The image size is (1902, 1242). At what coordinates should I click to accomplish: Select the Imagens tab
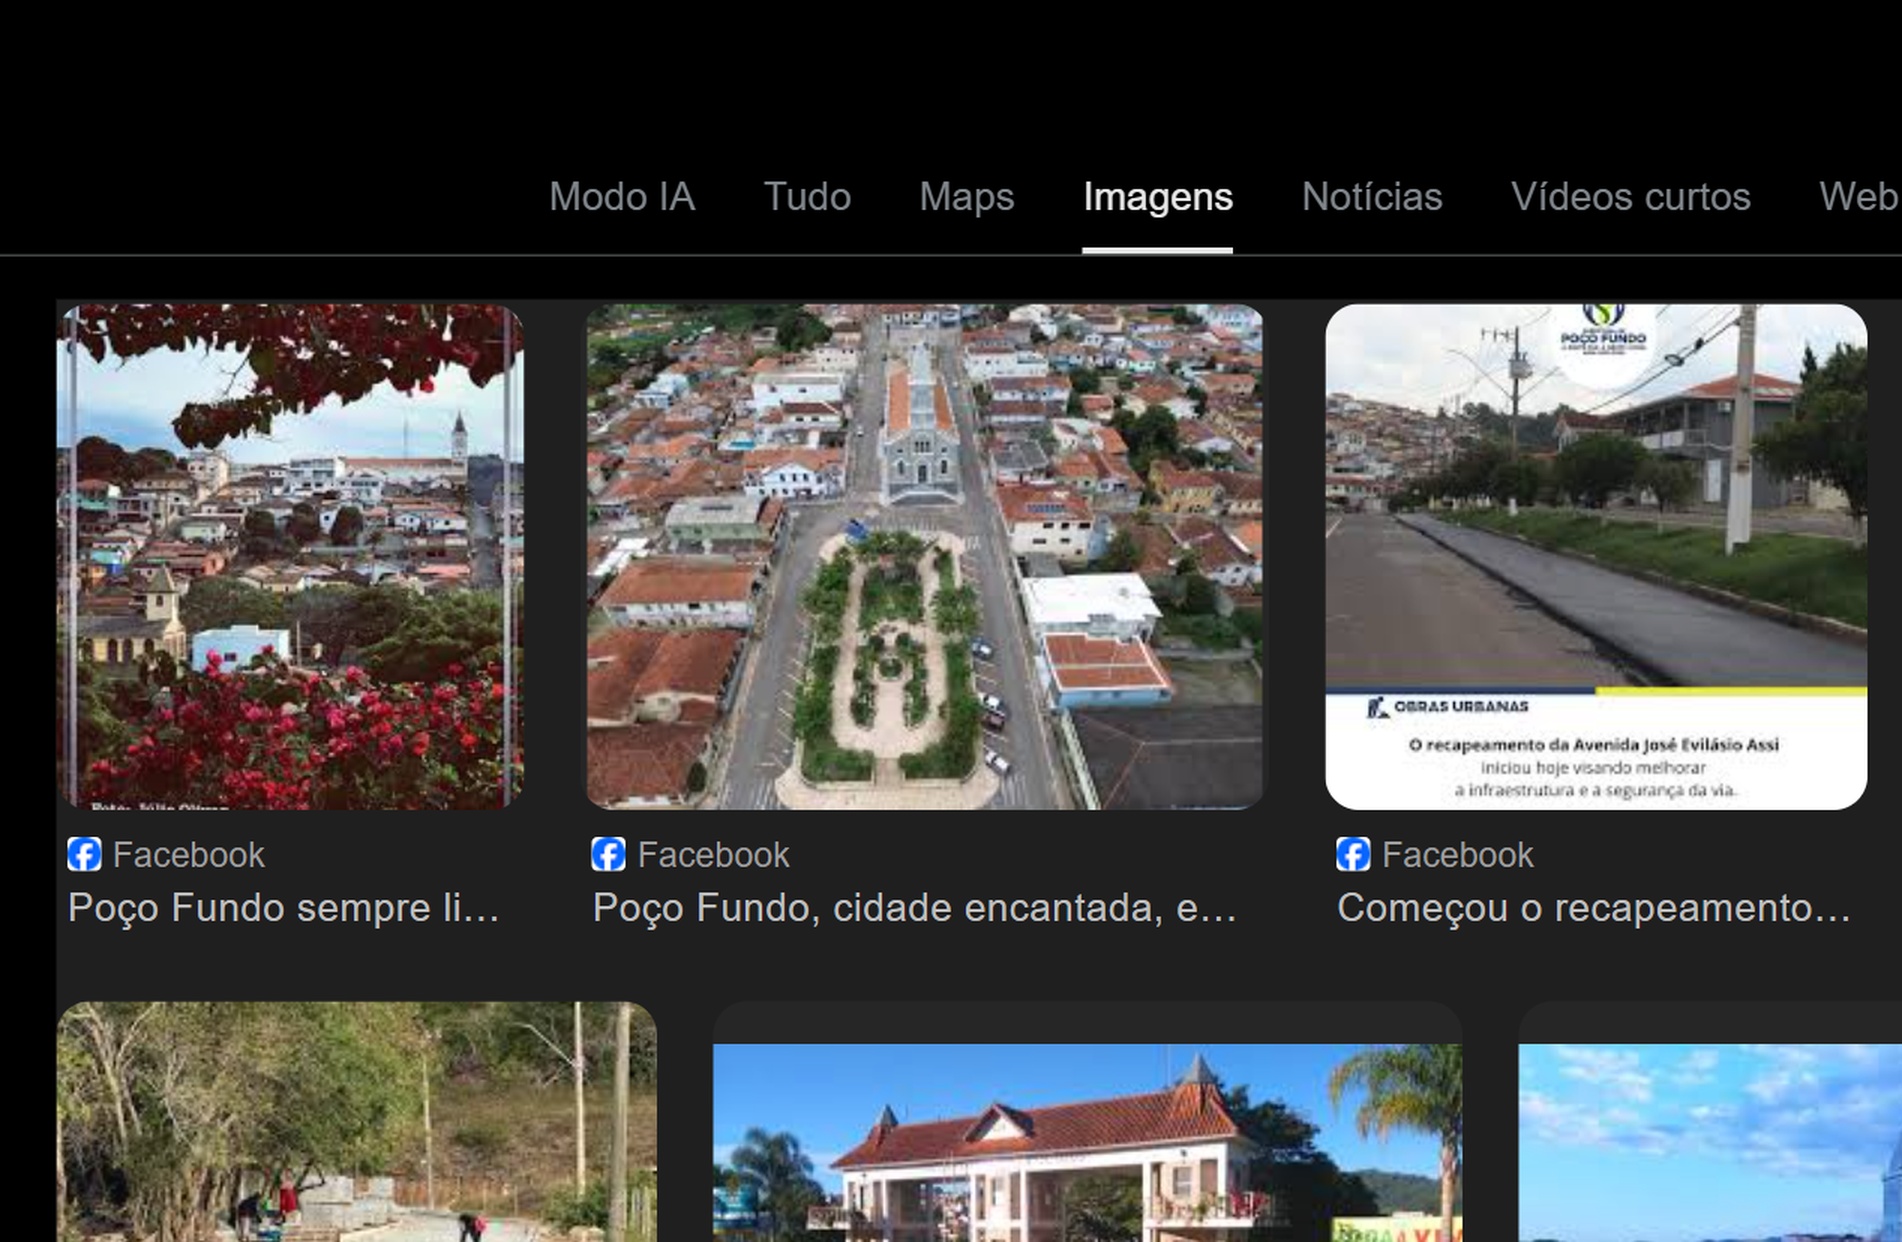1157,197
